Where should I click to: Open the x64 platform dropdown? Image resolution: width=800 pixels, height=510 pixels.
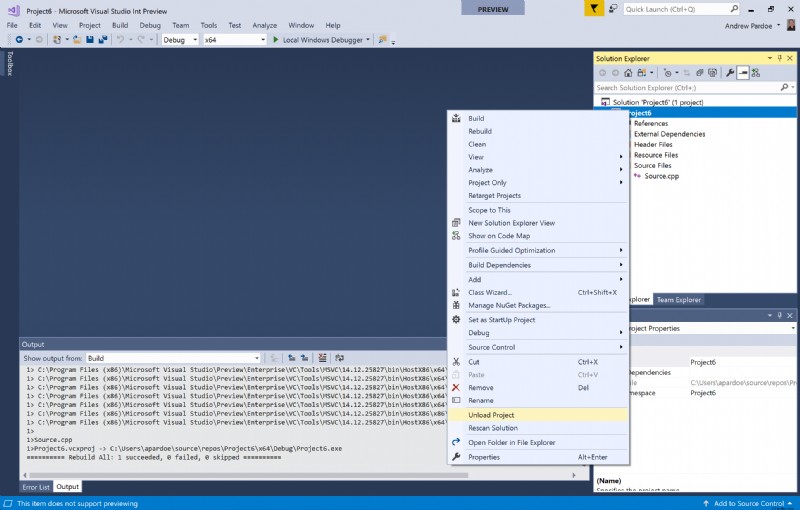pos(235,40)
